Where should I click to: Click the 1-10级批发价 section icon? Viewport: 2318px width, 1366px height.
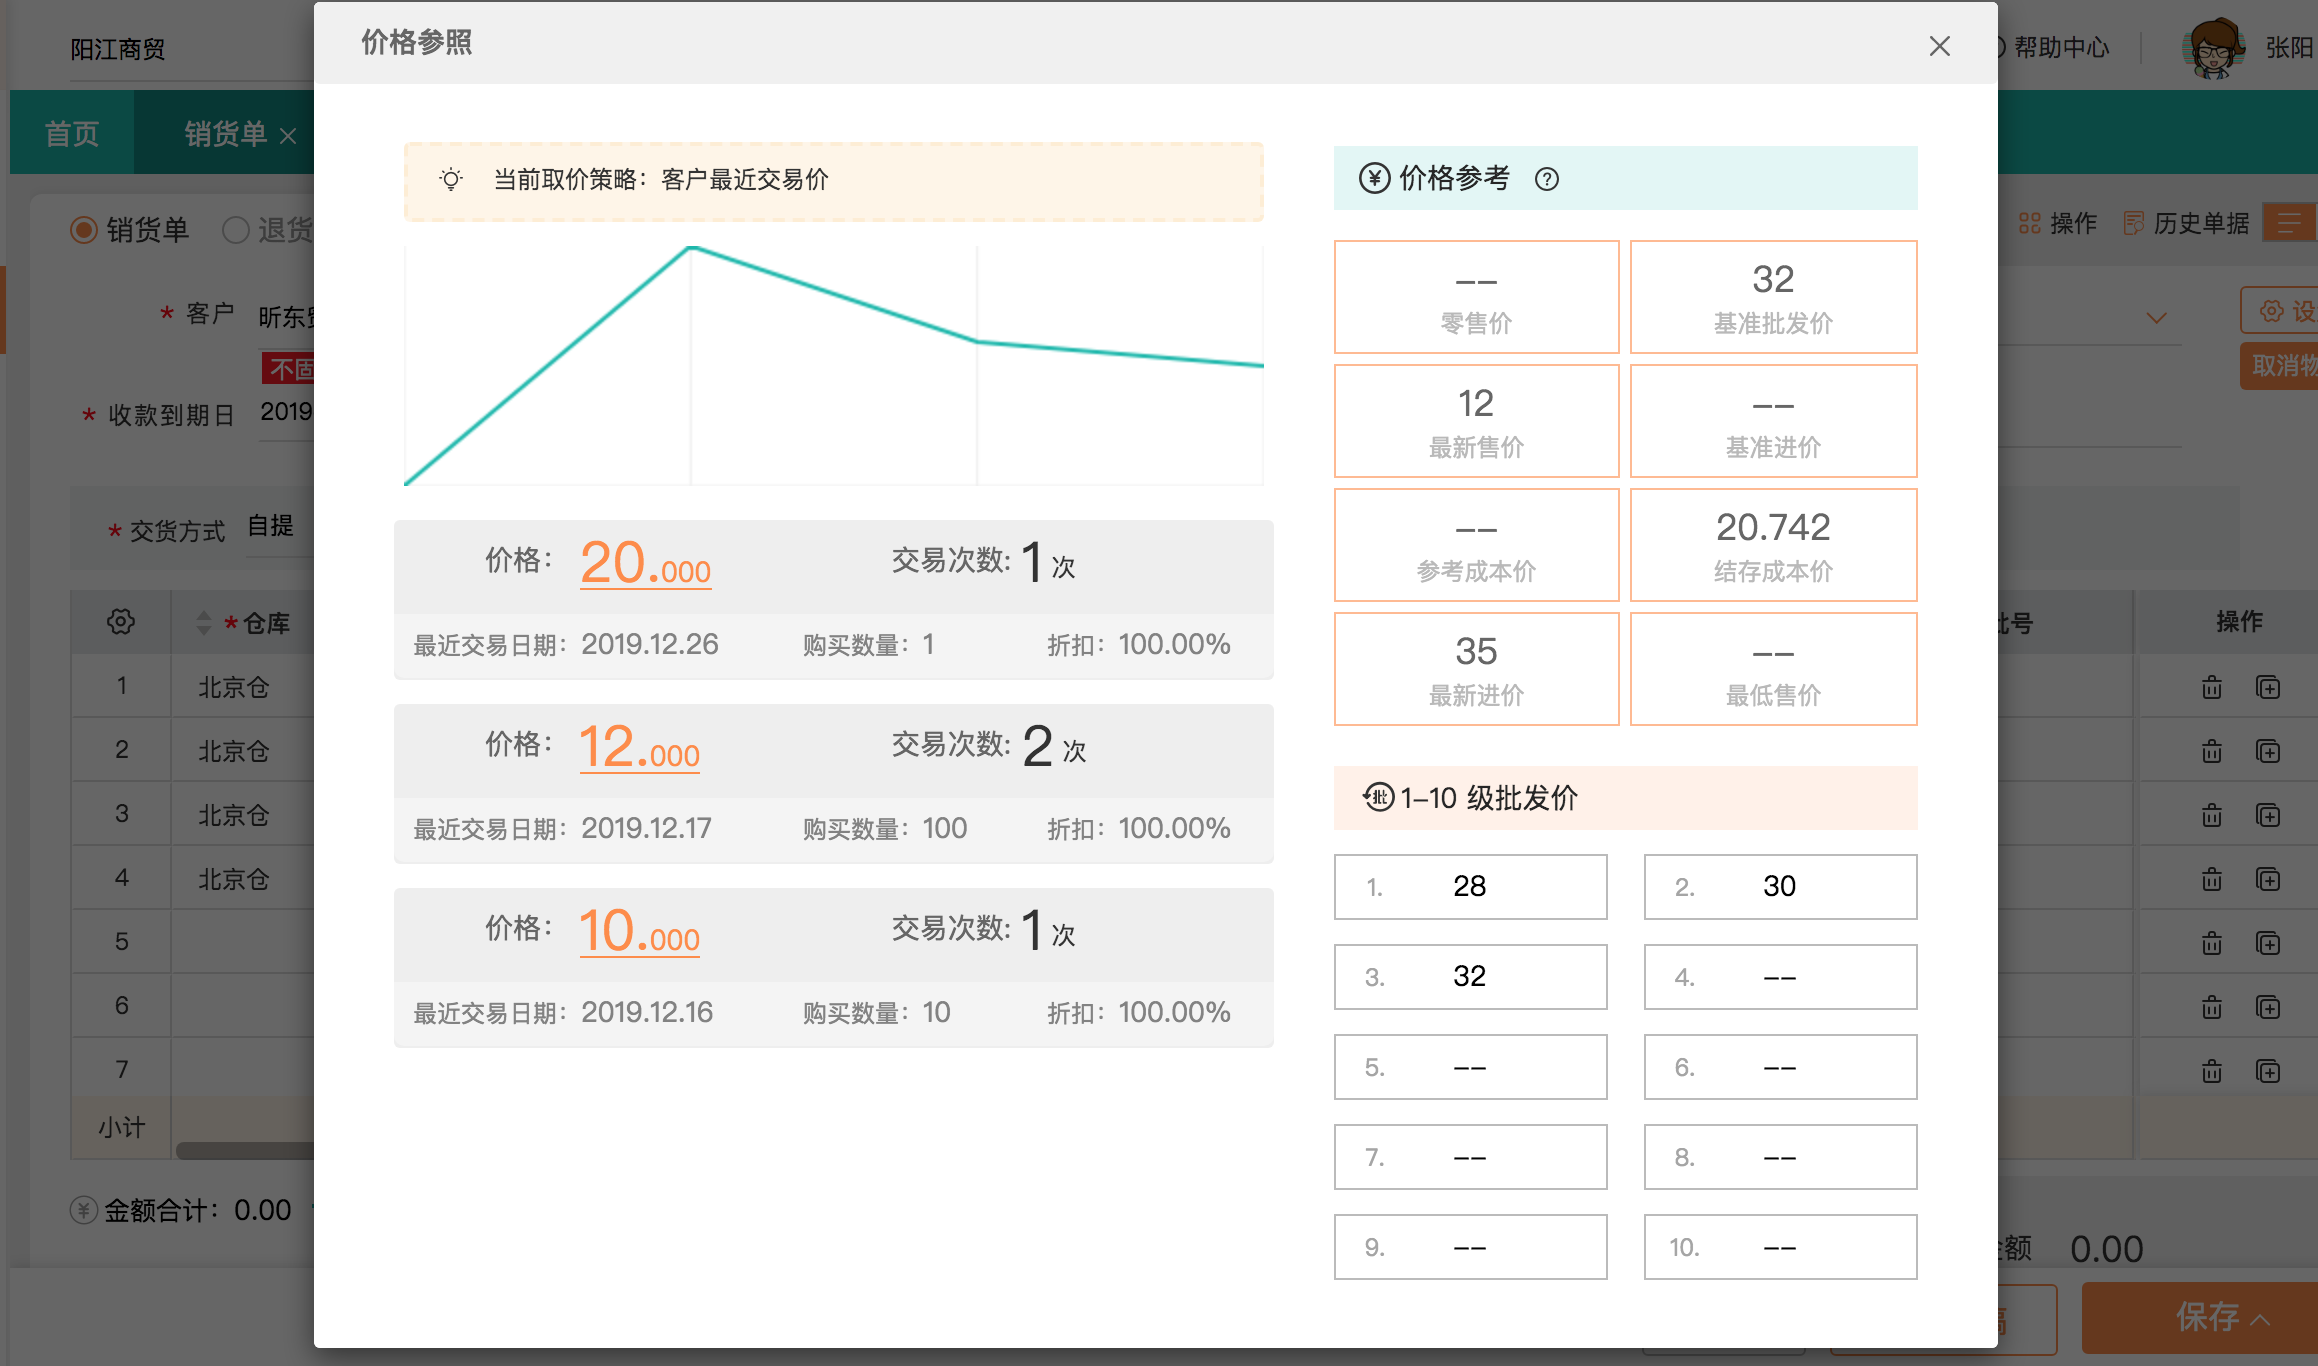pyautogui.click(x=1370, y=797)
